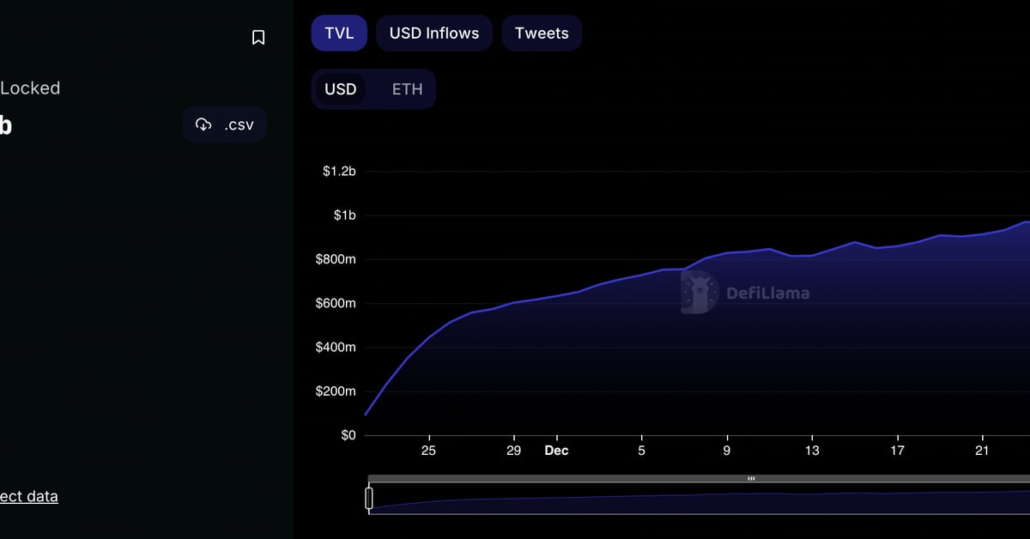Click the left handle of the range slider
This screenshot has height=539, width=1030.
click(x=369, y=498)
